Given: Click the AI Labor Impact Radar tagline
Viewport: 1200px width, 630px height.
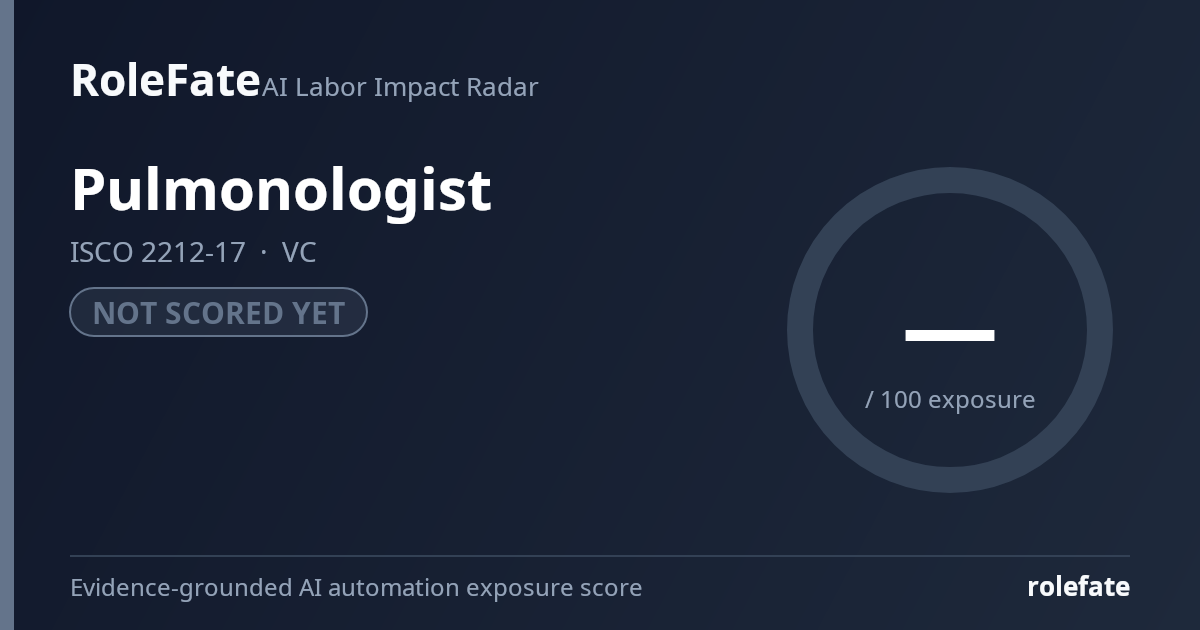Looking at the screenshot, I should tap(400, 87).
